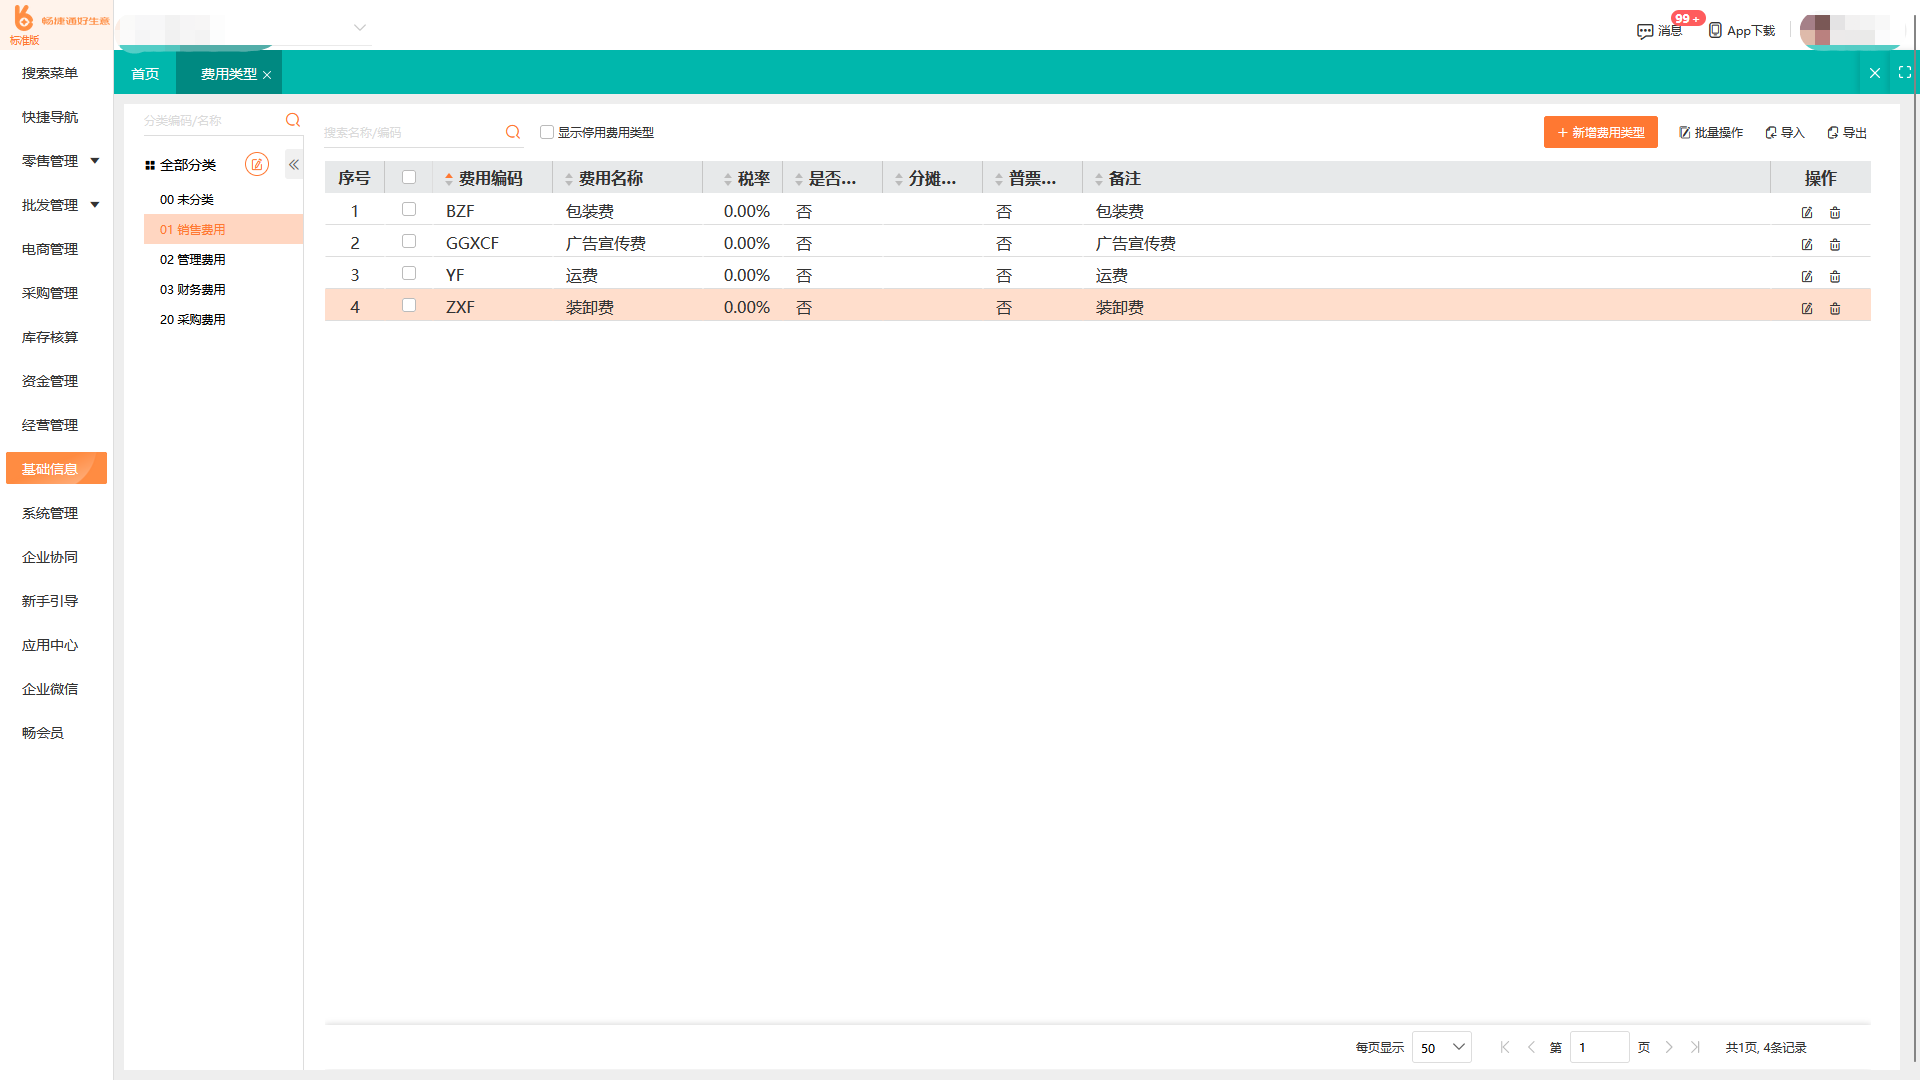The image size is (1920, 1080).
Task: Toggle 显示停用费用类型 checkbox
Action: (546, 132)
